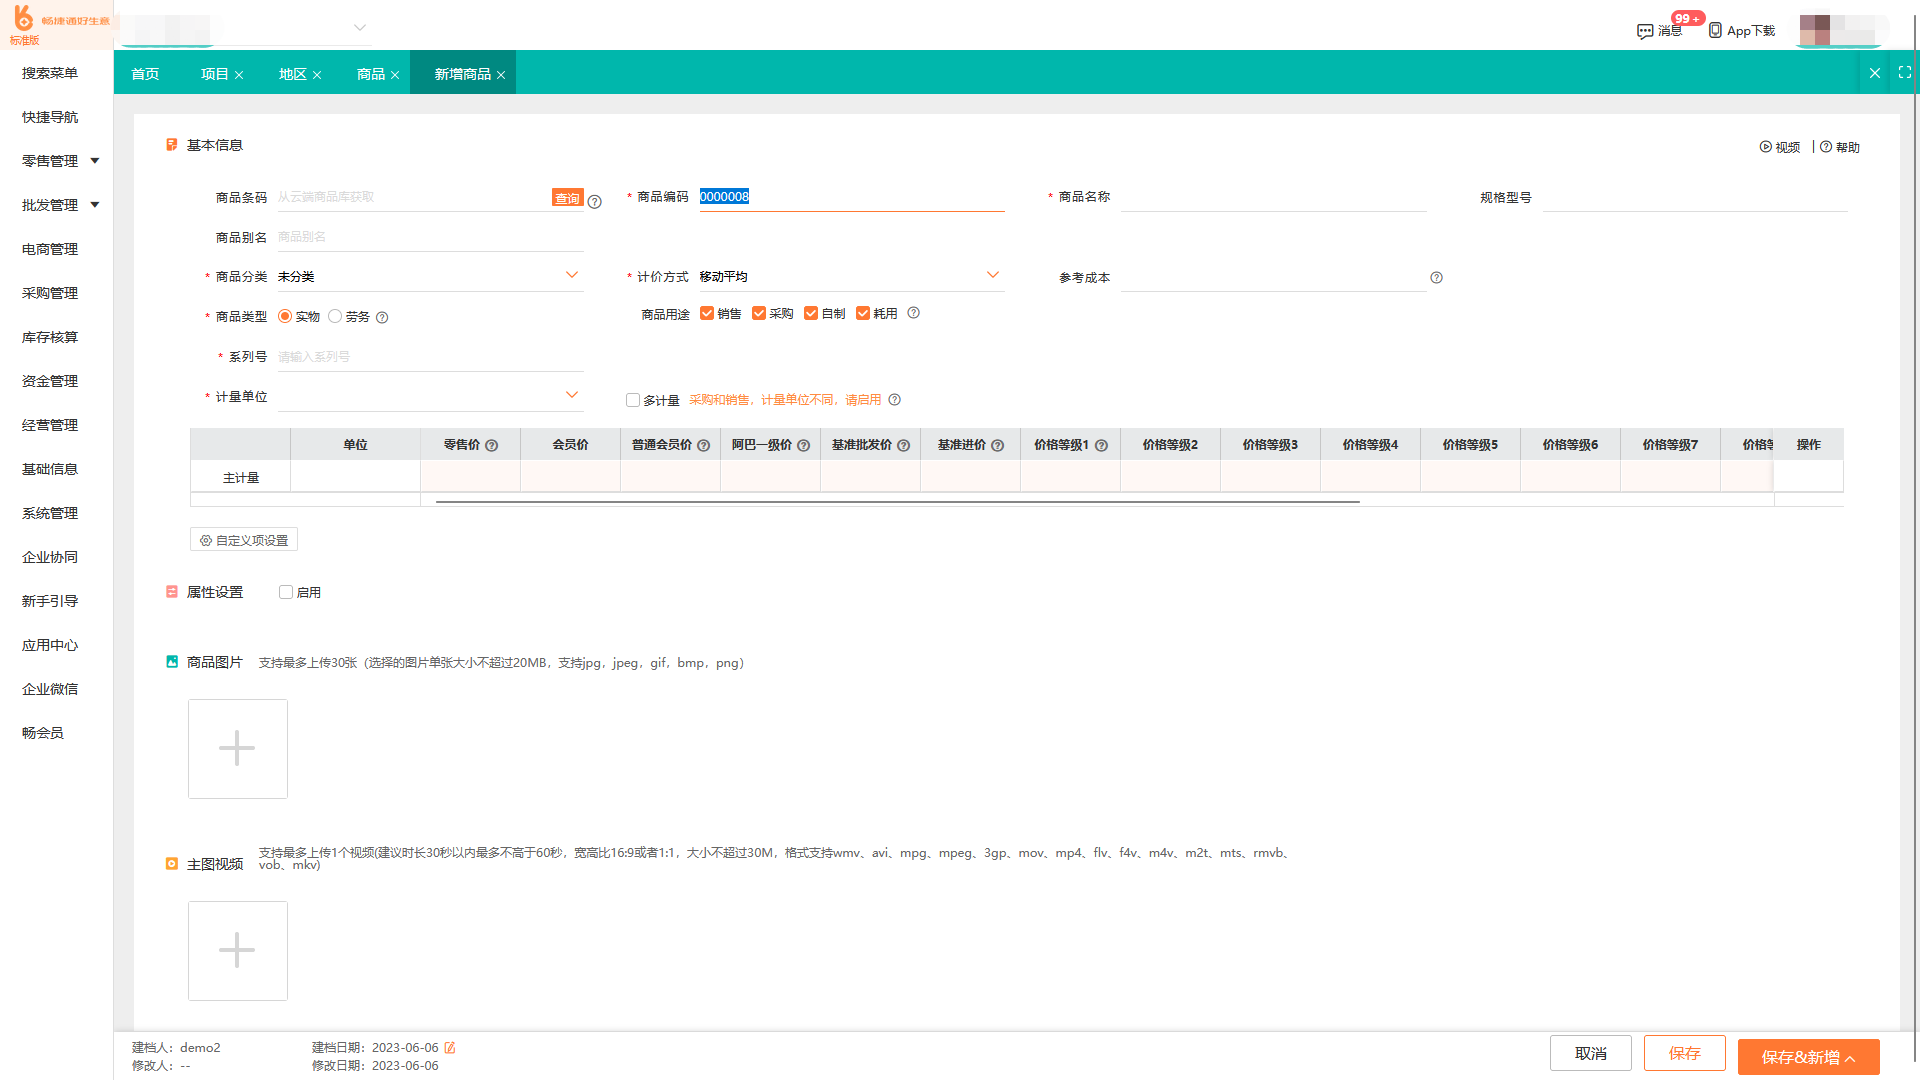This screenshot has height=1080, width=1920.
Task: Click the 商品编码 input field
Action: click(x=851, y=196)
